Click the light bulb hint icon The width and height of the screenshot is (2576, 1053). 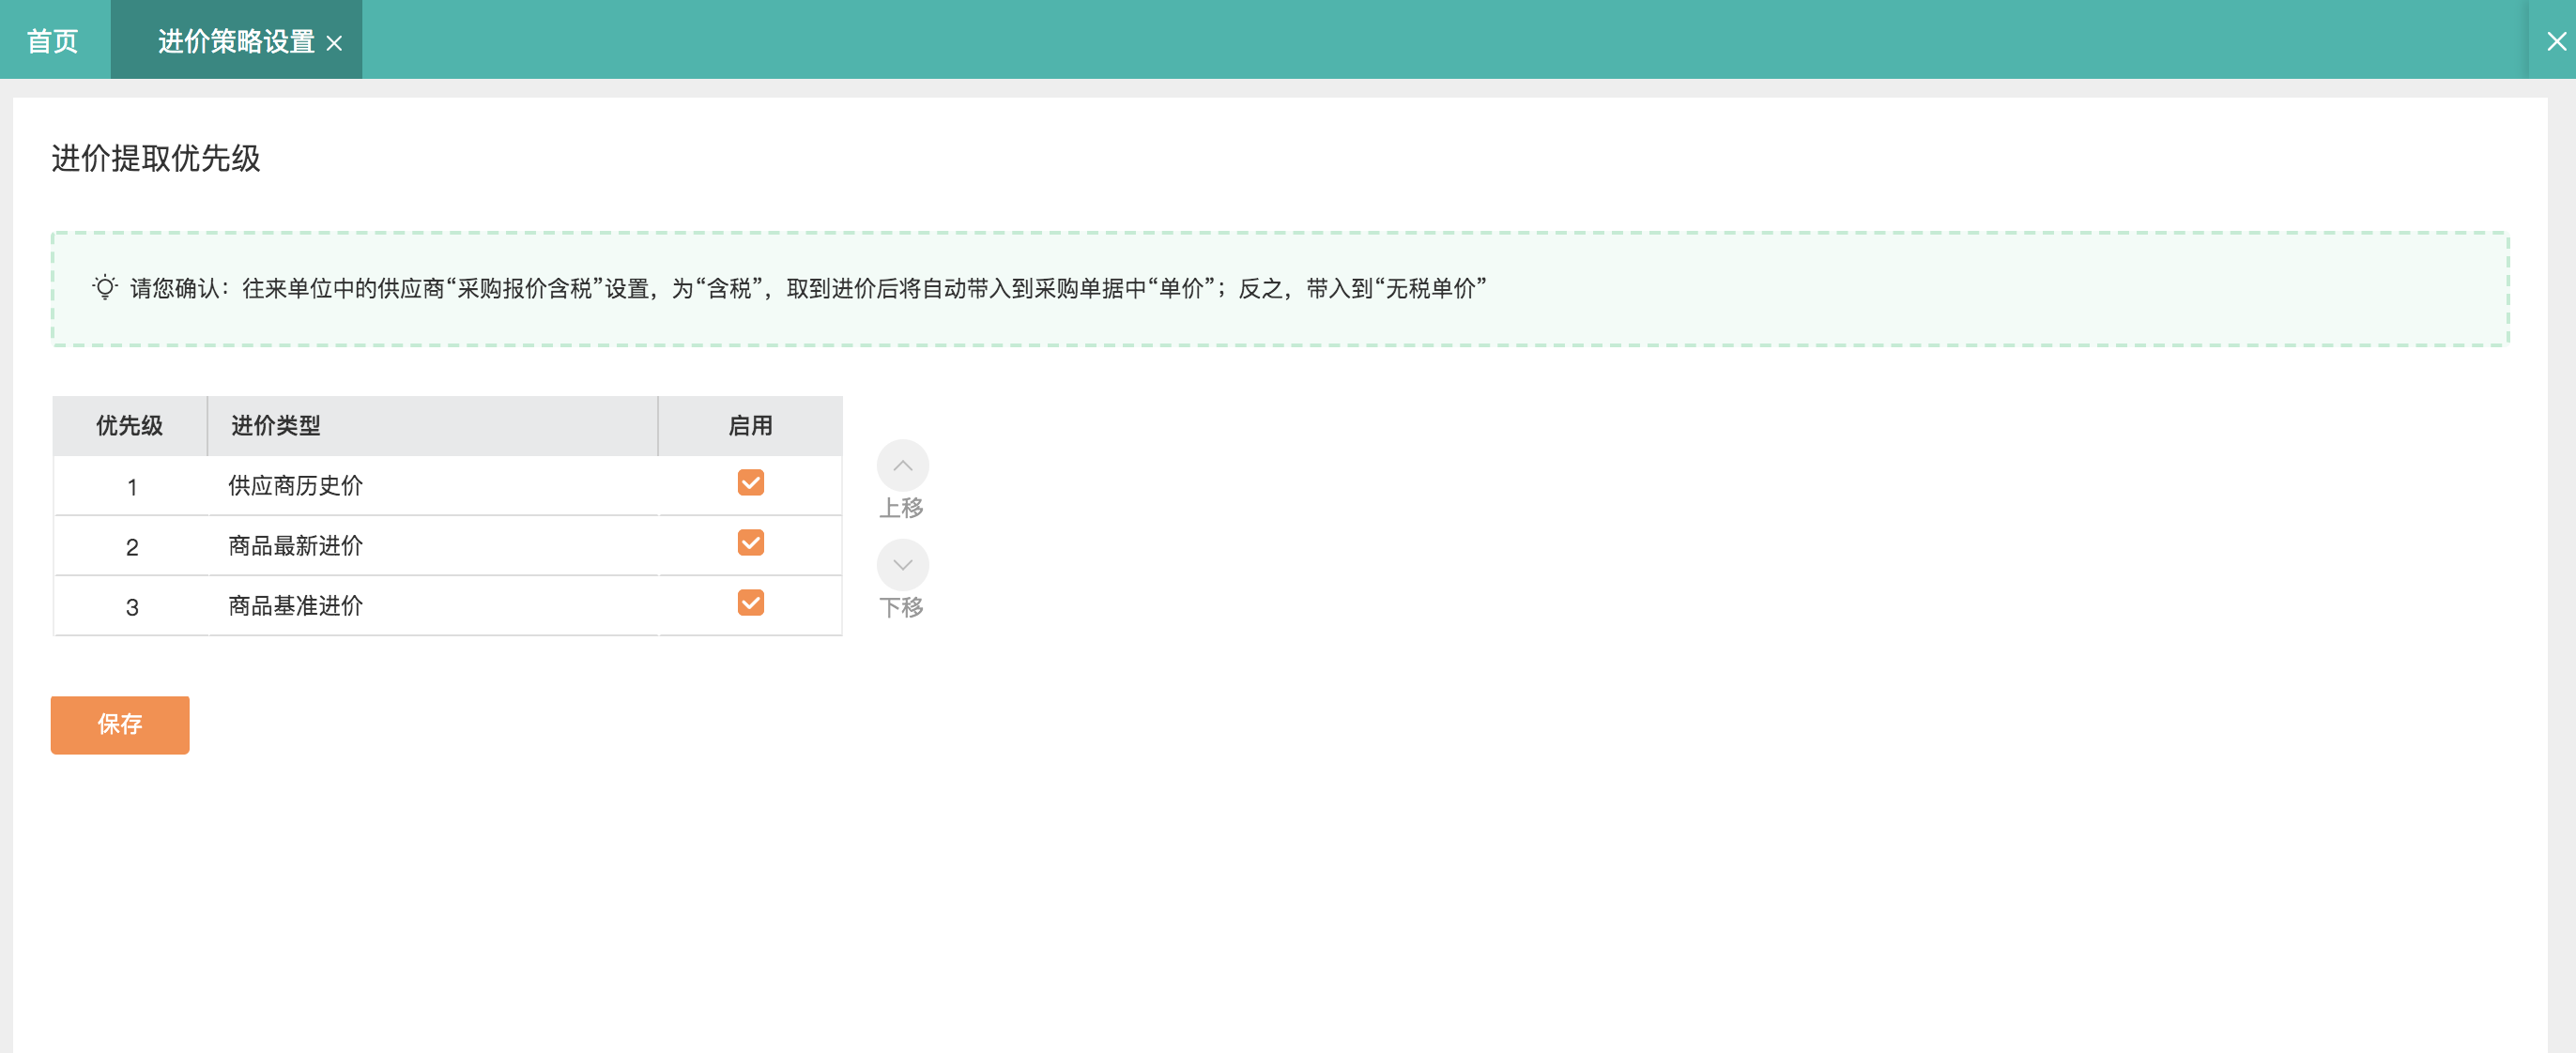(101, 289)
